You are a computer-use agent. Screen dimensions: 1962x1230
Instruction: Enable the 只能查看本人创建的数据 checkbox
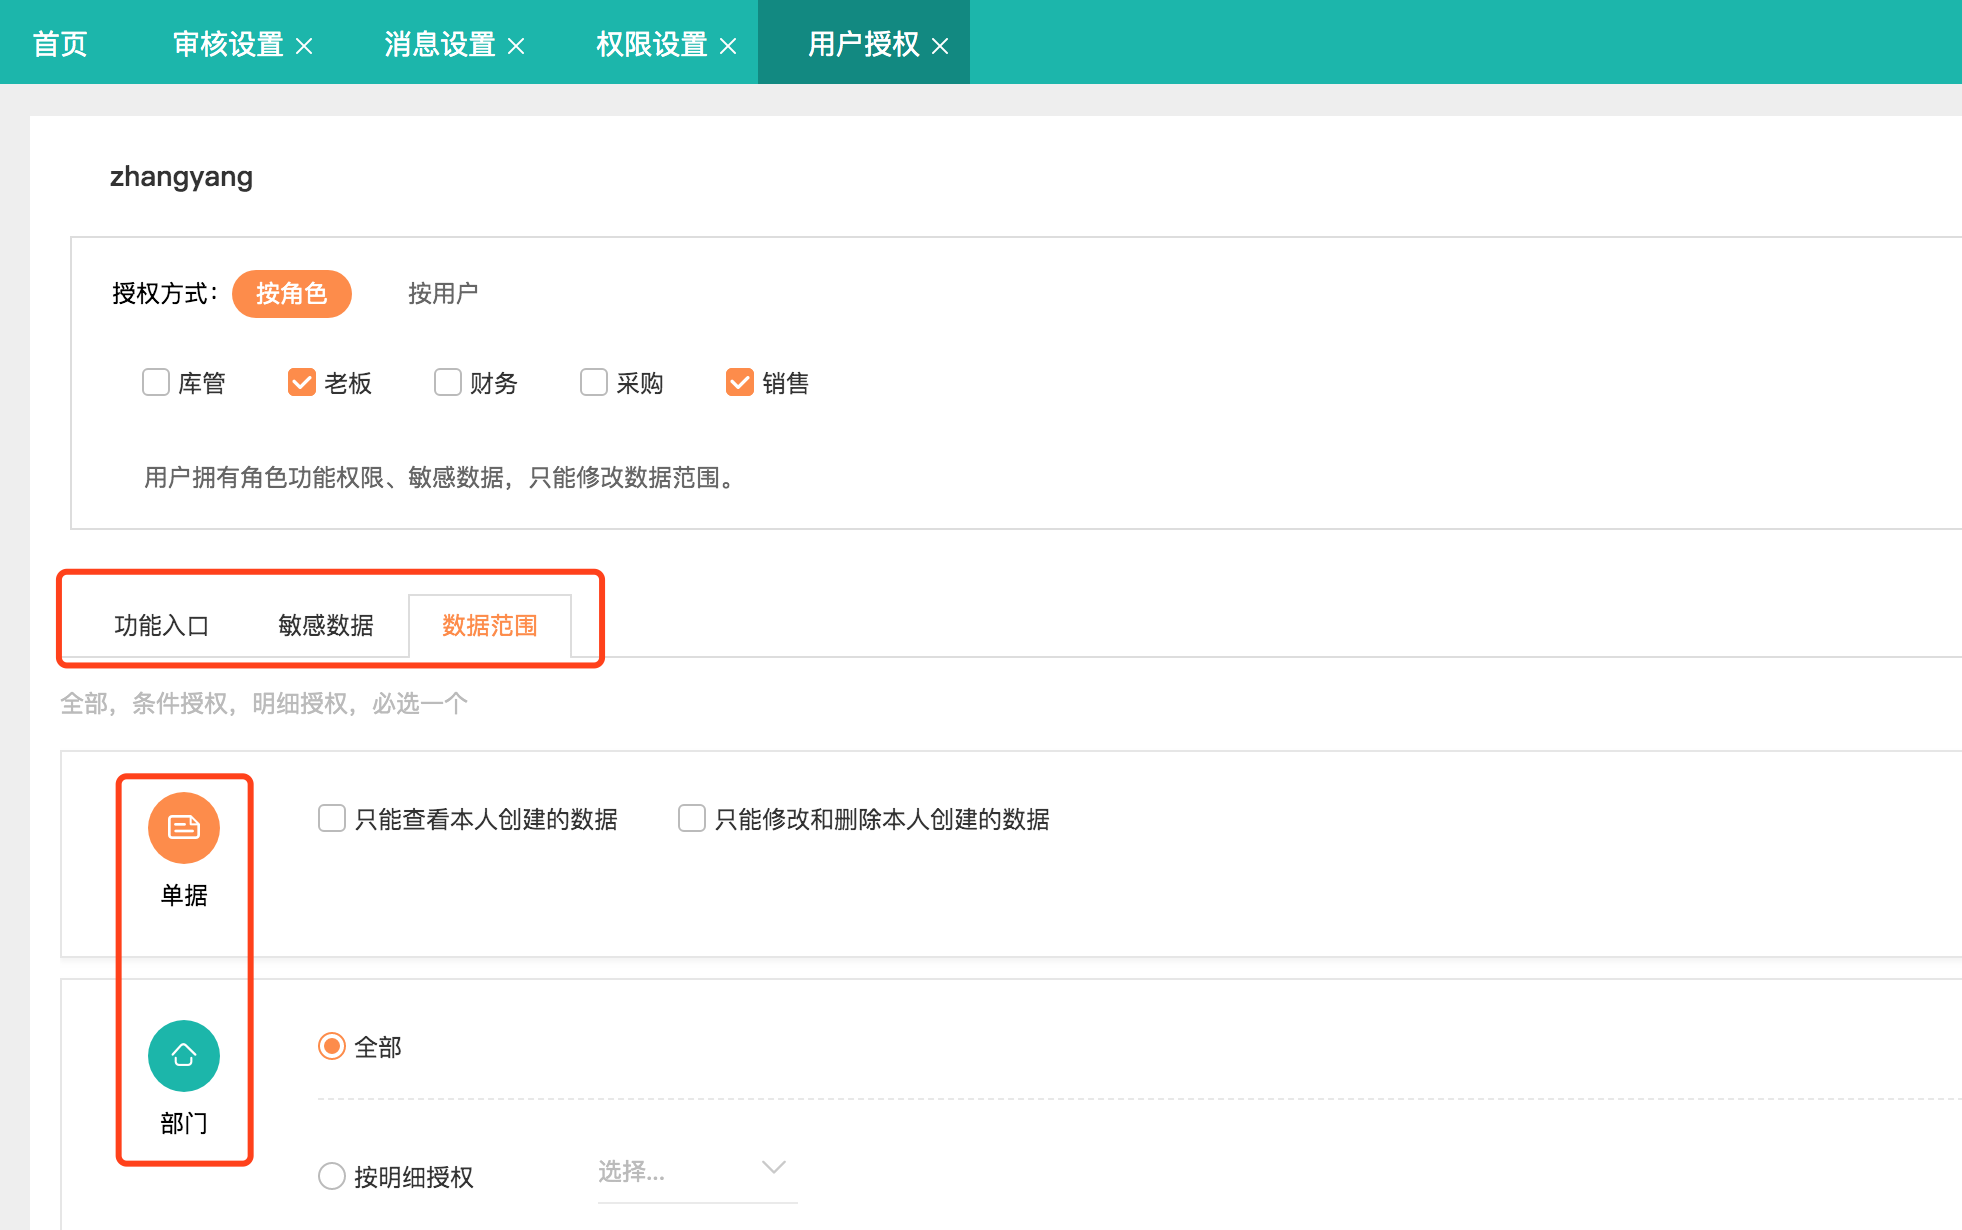click(329, 816)
